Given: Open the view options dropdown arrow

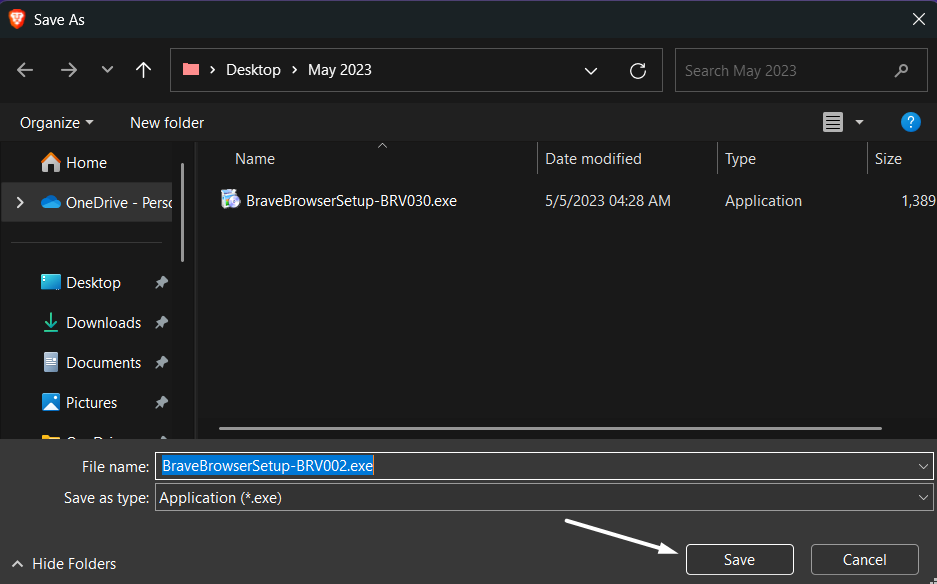Looking at the screenshot, I should 859,122.
